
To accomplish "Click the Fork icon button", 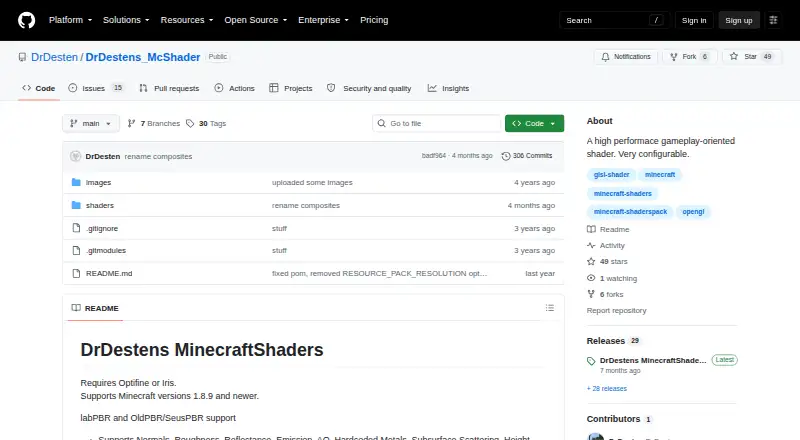I will pos(674,57).
